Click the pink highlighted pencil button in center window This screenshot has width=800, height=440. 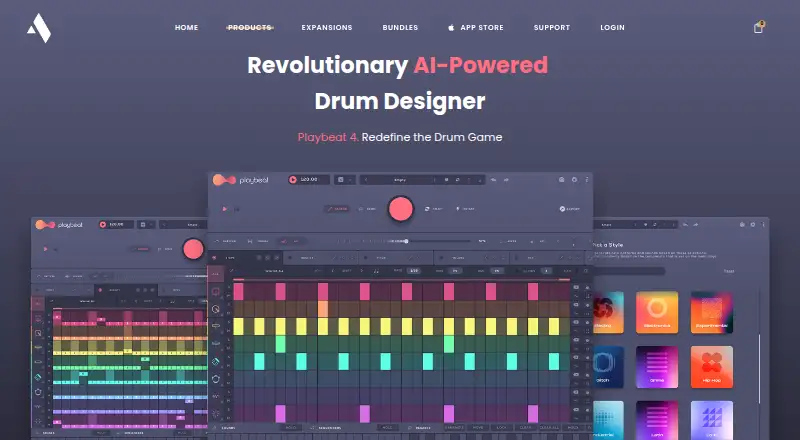point(337,209)
